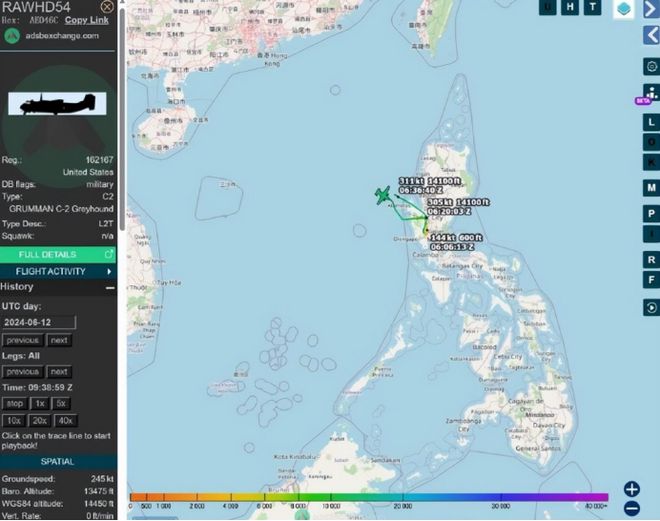Toggle the M option on right sidebar
The width and height of the screenshot is (660, 521).
coord(651,187)
